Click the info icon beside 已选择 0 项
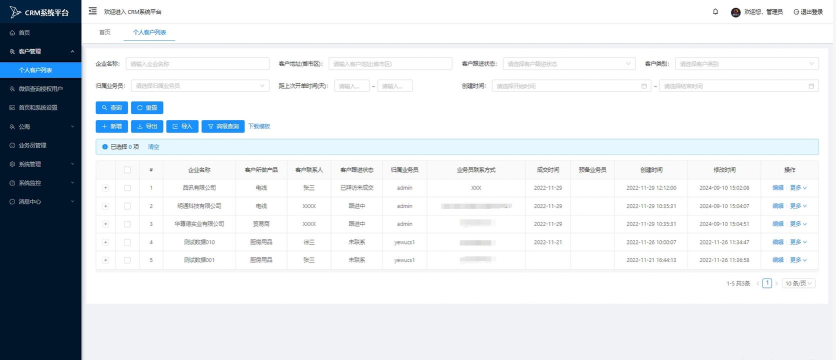This screenshot has height=360, width=836. coord(105,147)
